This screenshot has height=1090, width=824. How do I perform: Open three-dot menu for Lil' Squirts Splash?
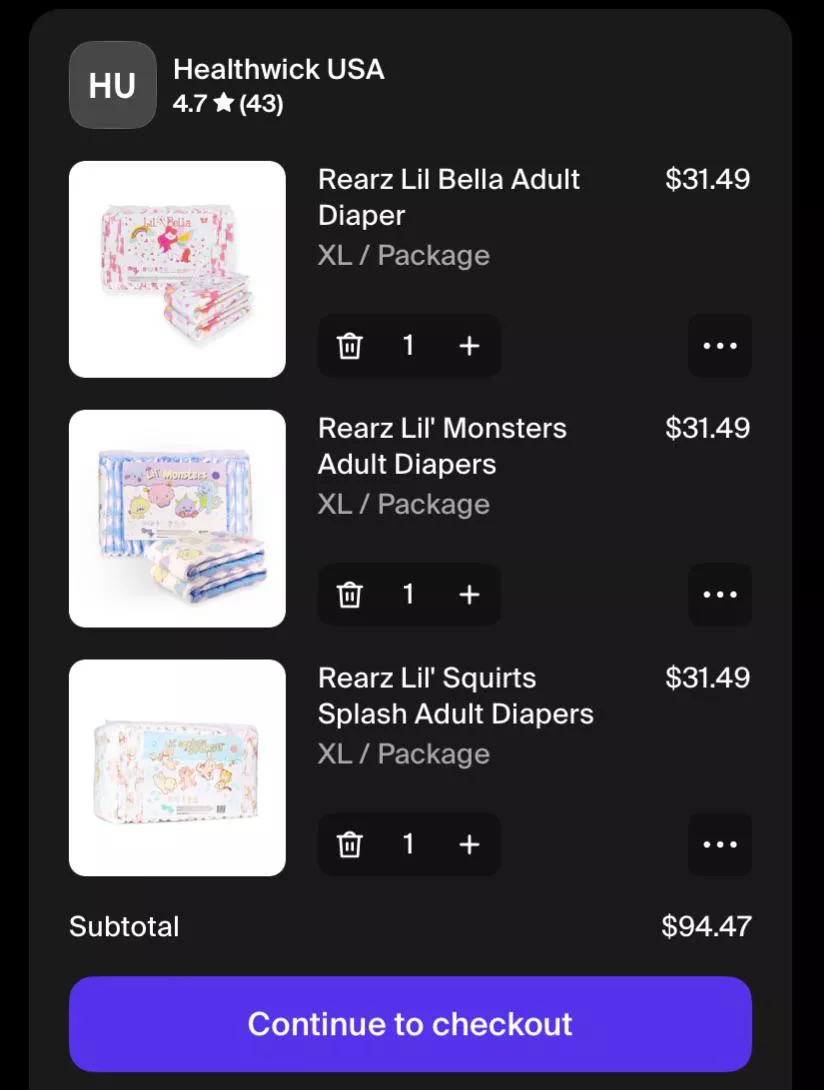719,844
